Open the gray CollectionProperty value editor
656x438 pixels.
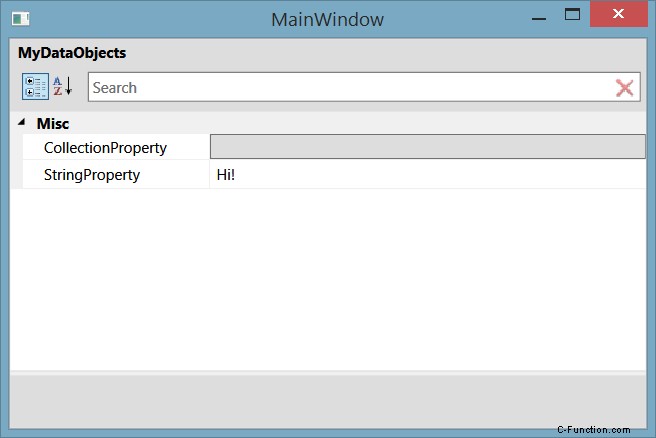click(x=427, y=147)
